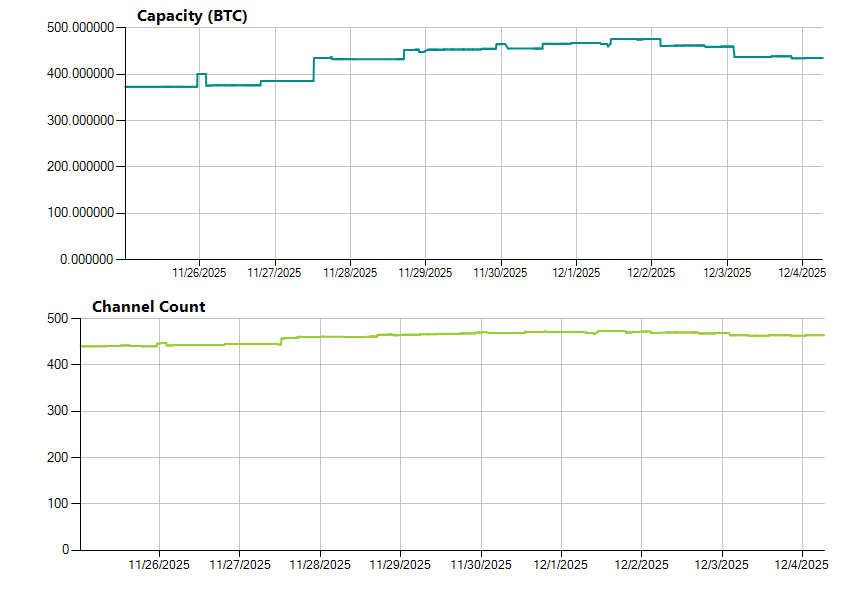This screenshot has width=860, height=600.
Task: Select 11/27/2025 on the Channel Count axis
Action: pyautogui.click(x=240, y=565)
